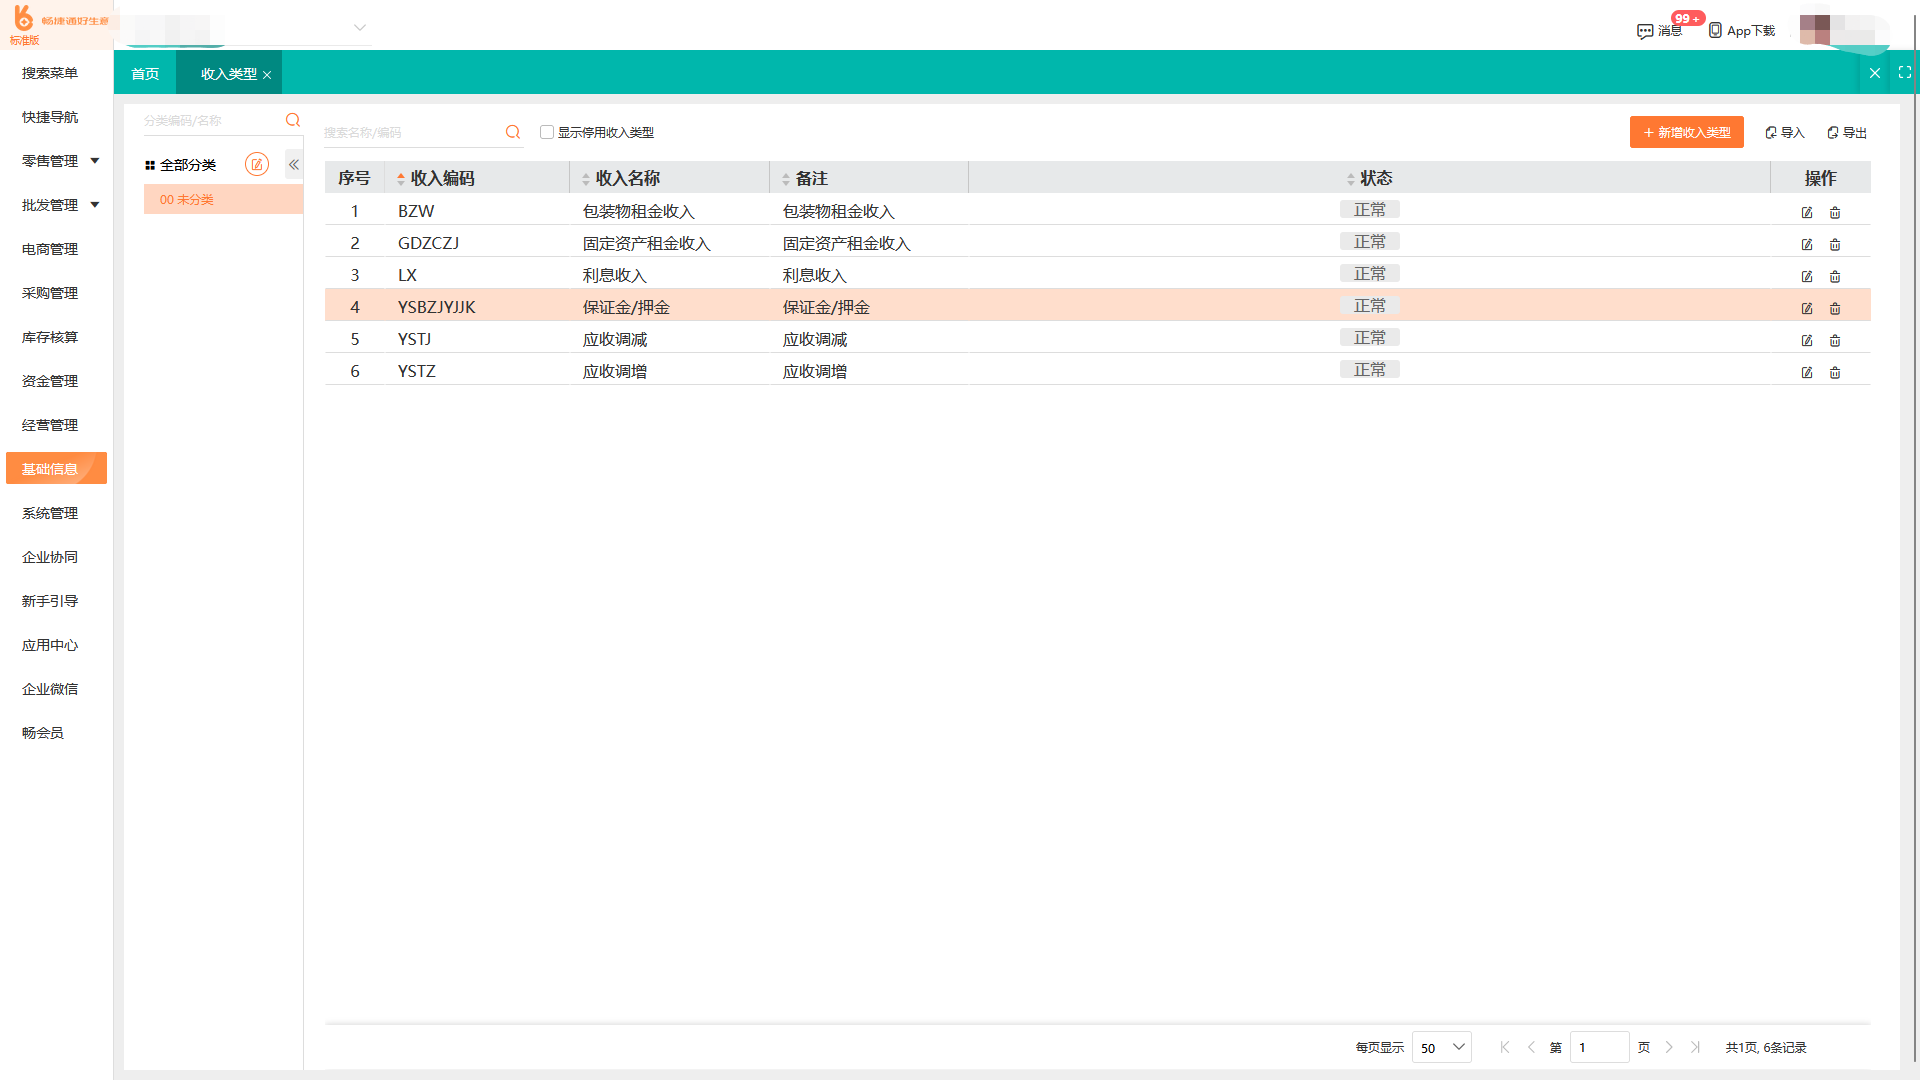Screen dimensions: 1920x1080
Task: Click the export 导出 icon button
Action: (x=1846, y=132)
